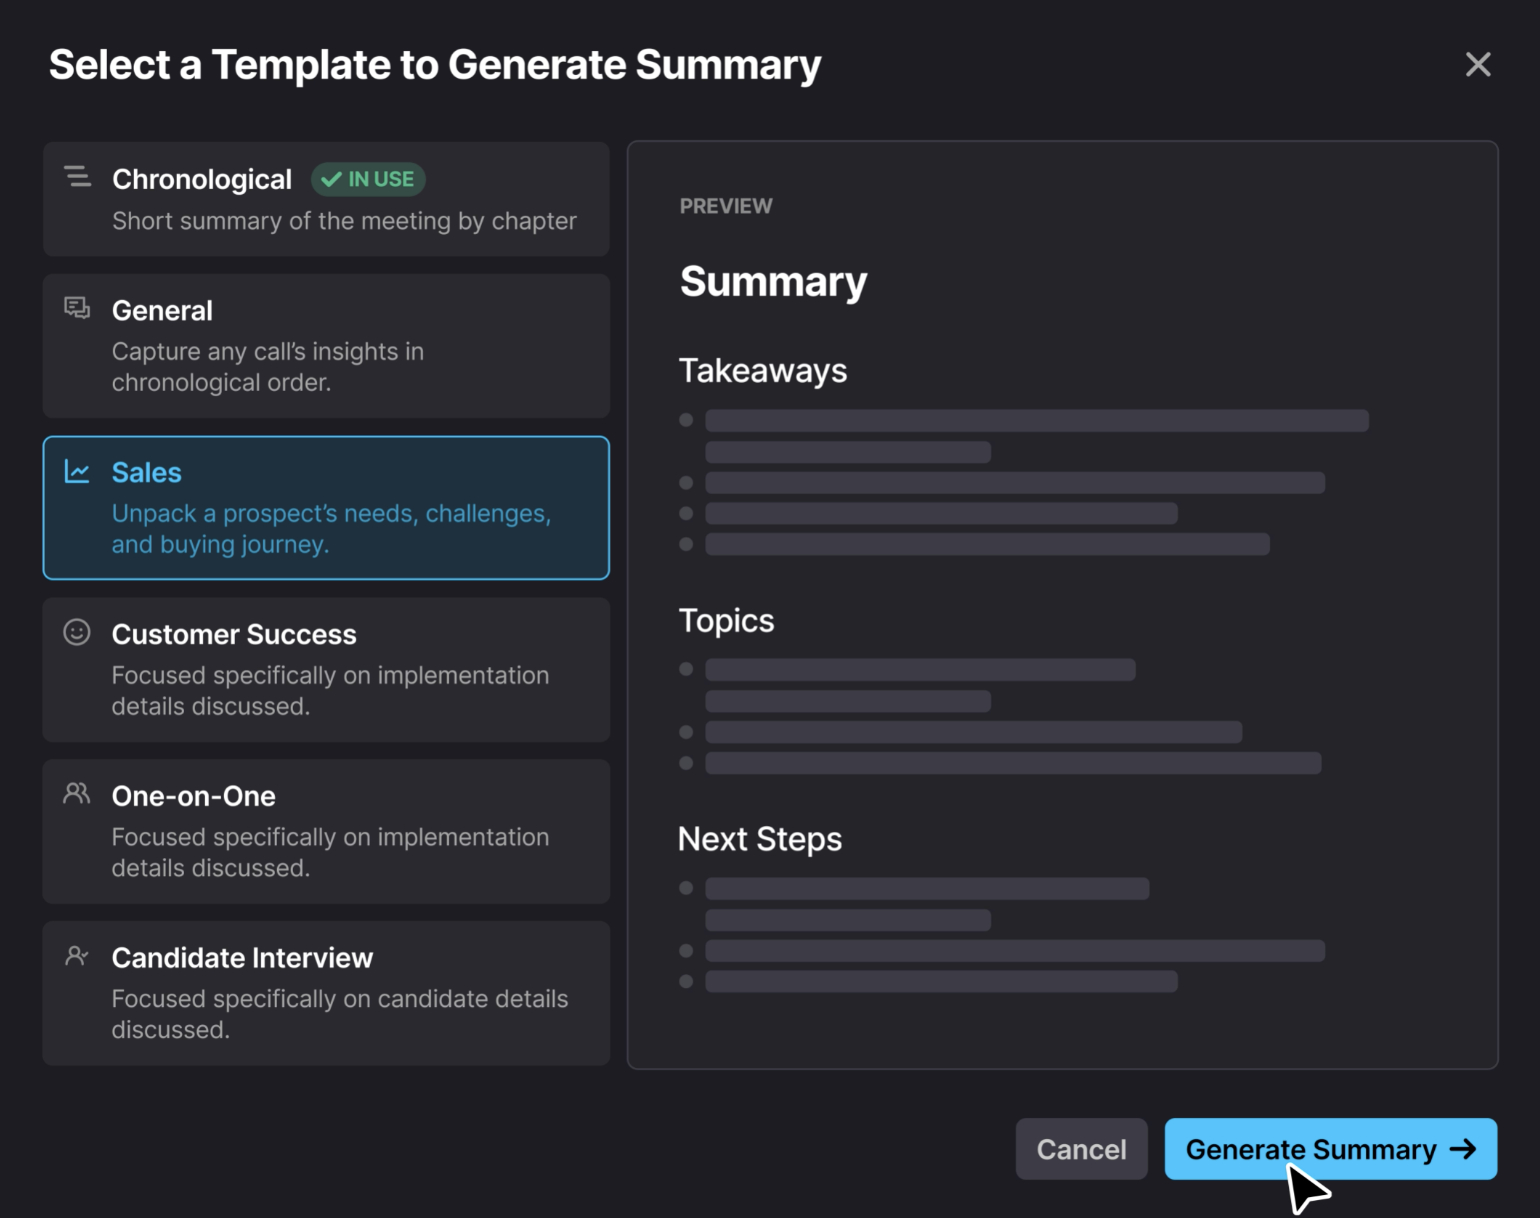Close the template selection dialog
Viewport: 1540px width, 1218px height.
[x=1477, y=65]
